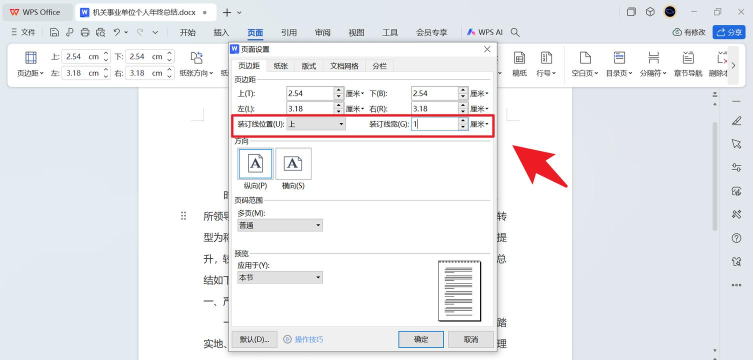Switch to the 版式 tab in dialog
Viewport: 753px width, 360px height.
coord(309,66)
